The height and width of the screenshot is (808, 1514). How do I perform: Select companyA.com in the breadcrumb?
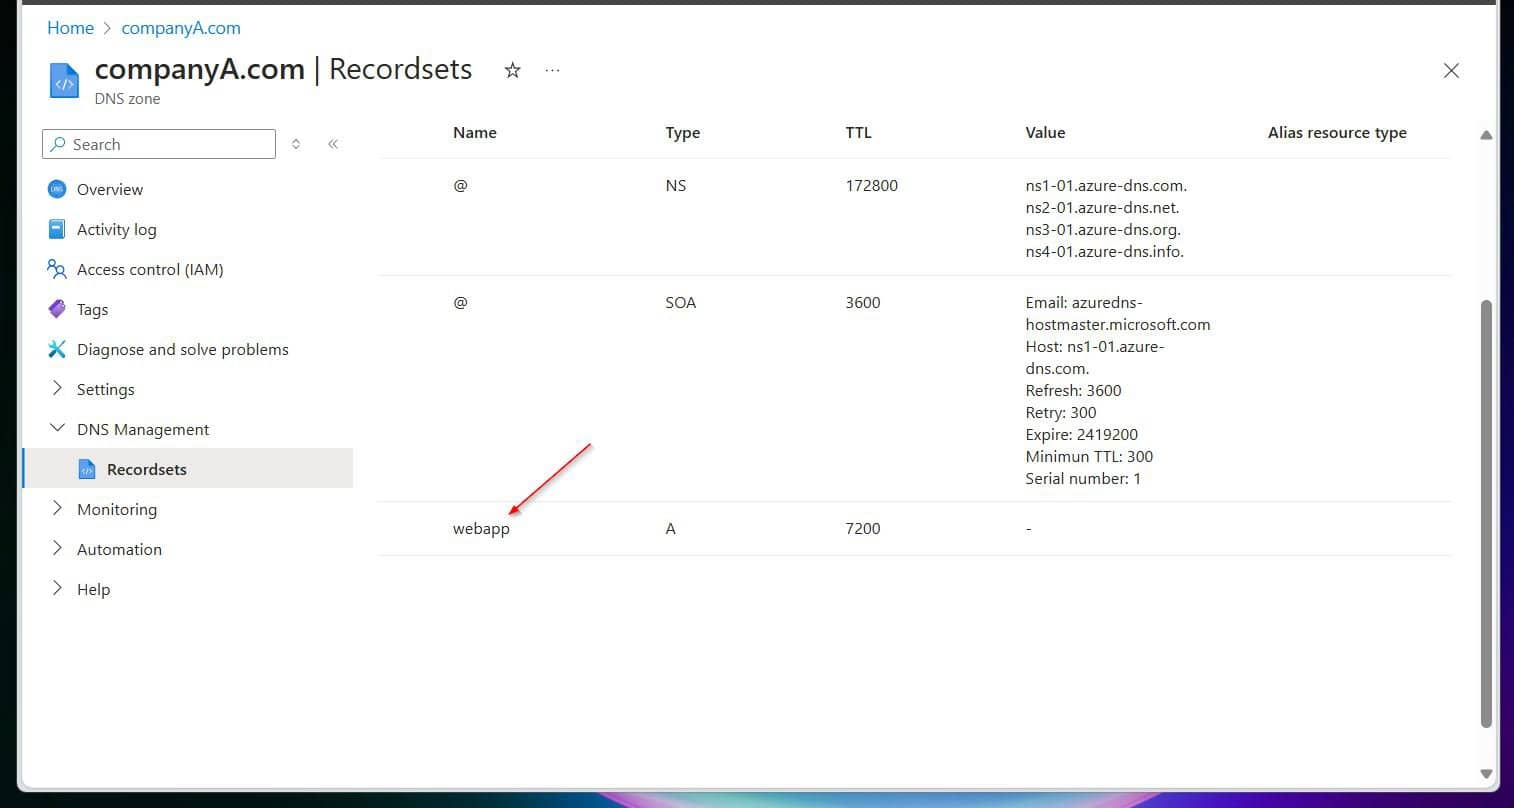180,27
